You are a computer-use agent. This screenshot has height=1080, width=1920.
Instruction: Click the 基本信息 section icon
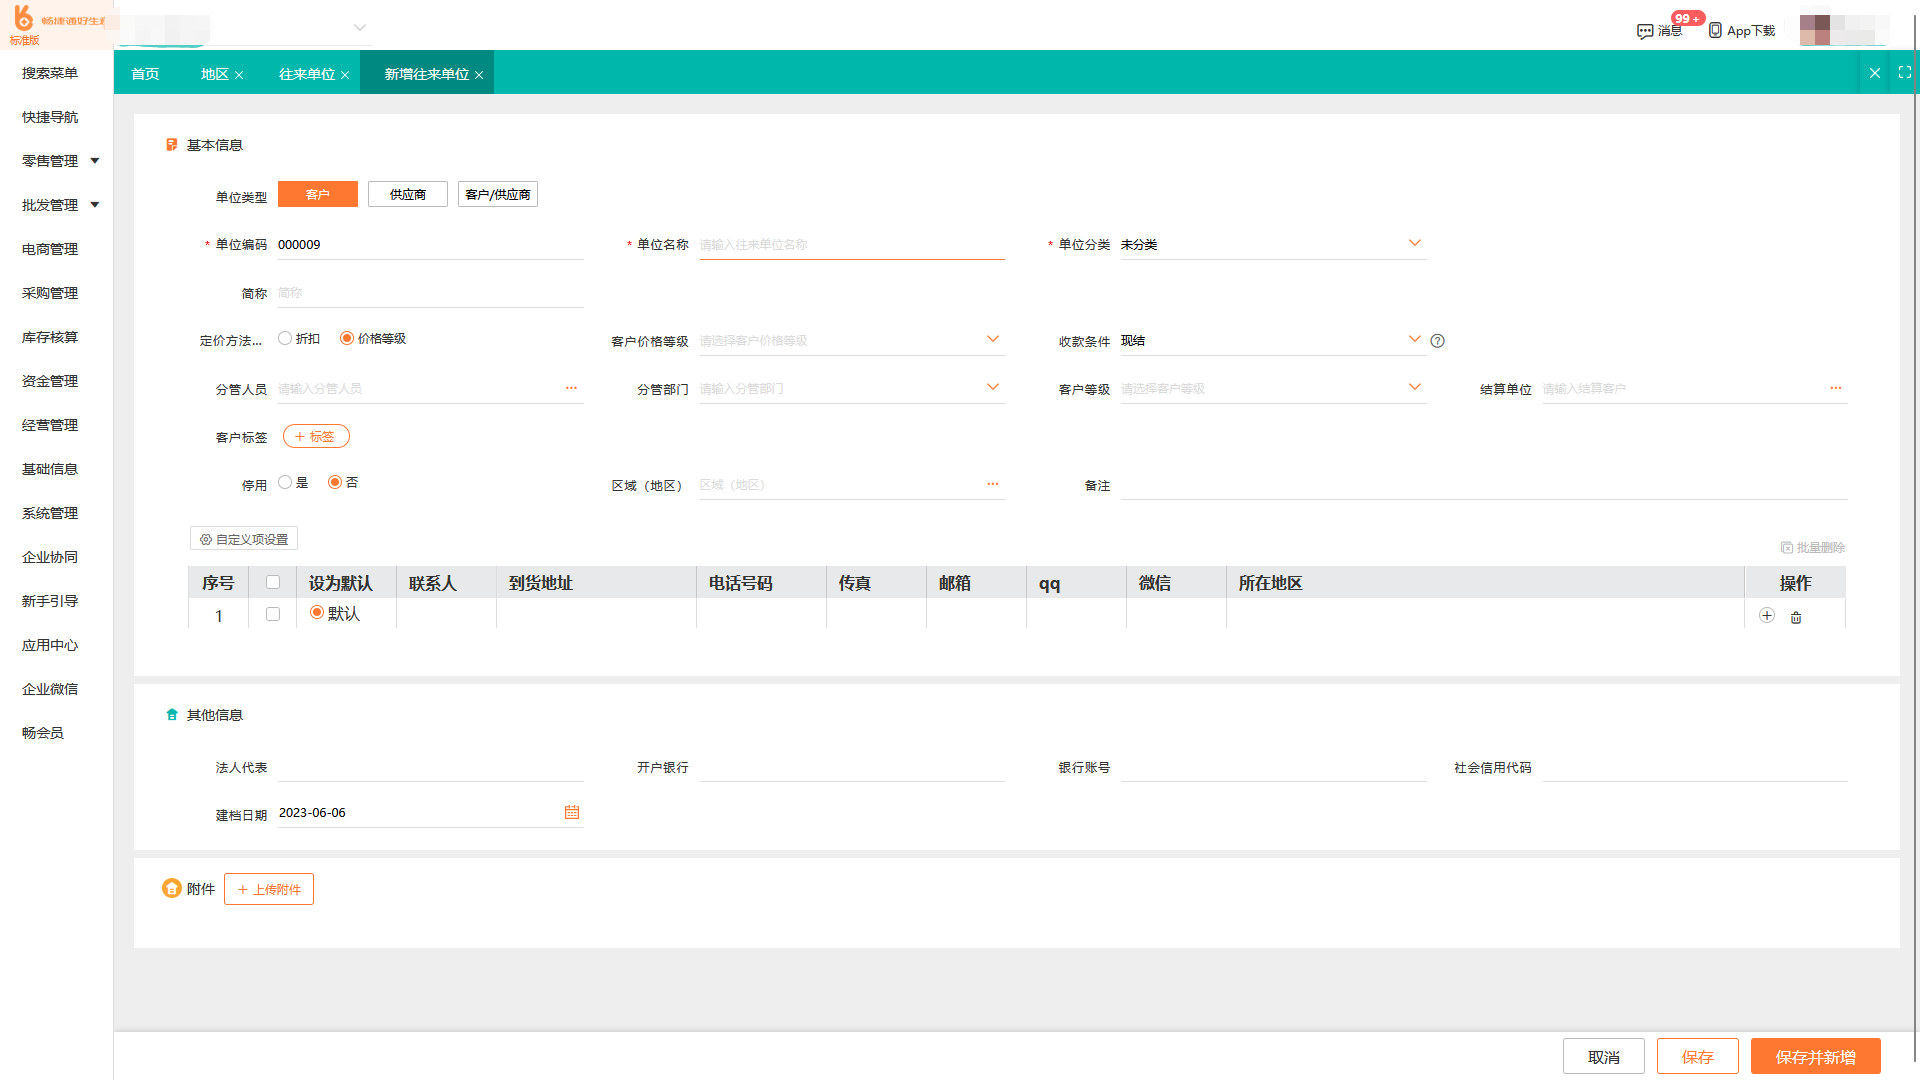[x=171, y=145]
